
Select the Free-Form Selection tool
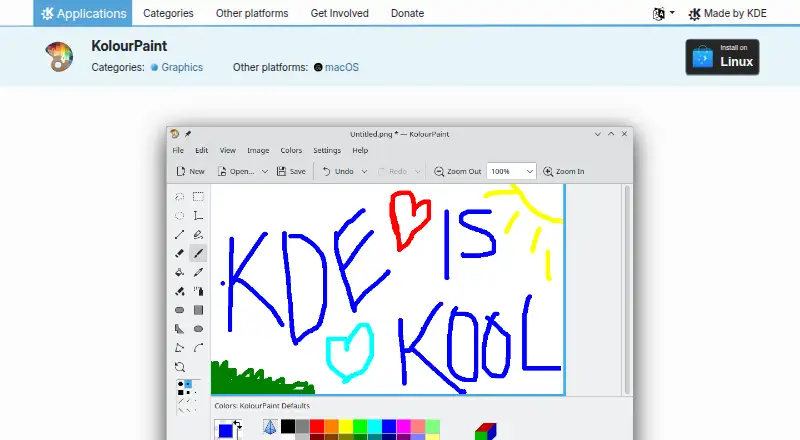[x=180, y=197]
